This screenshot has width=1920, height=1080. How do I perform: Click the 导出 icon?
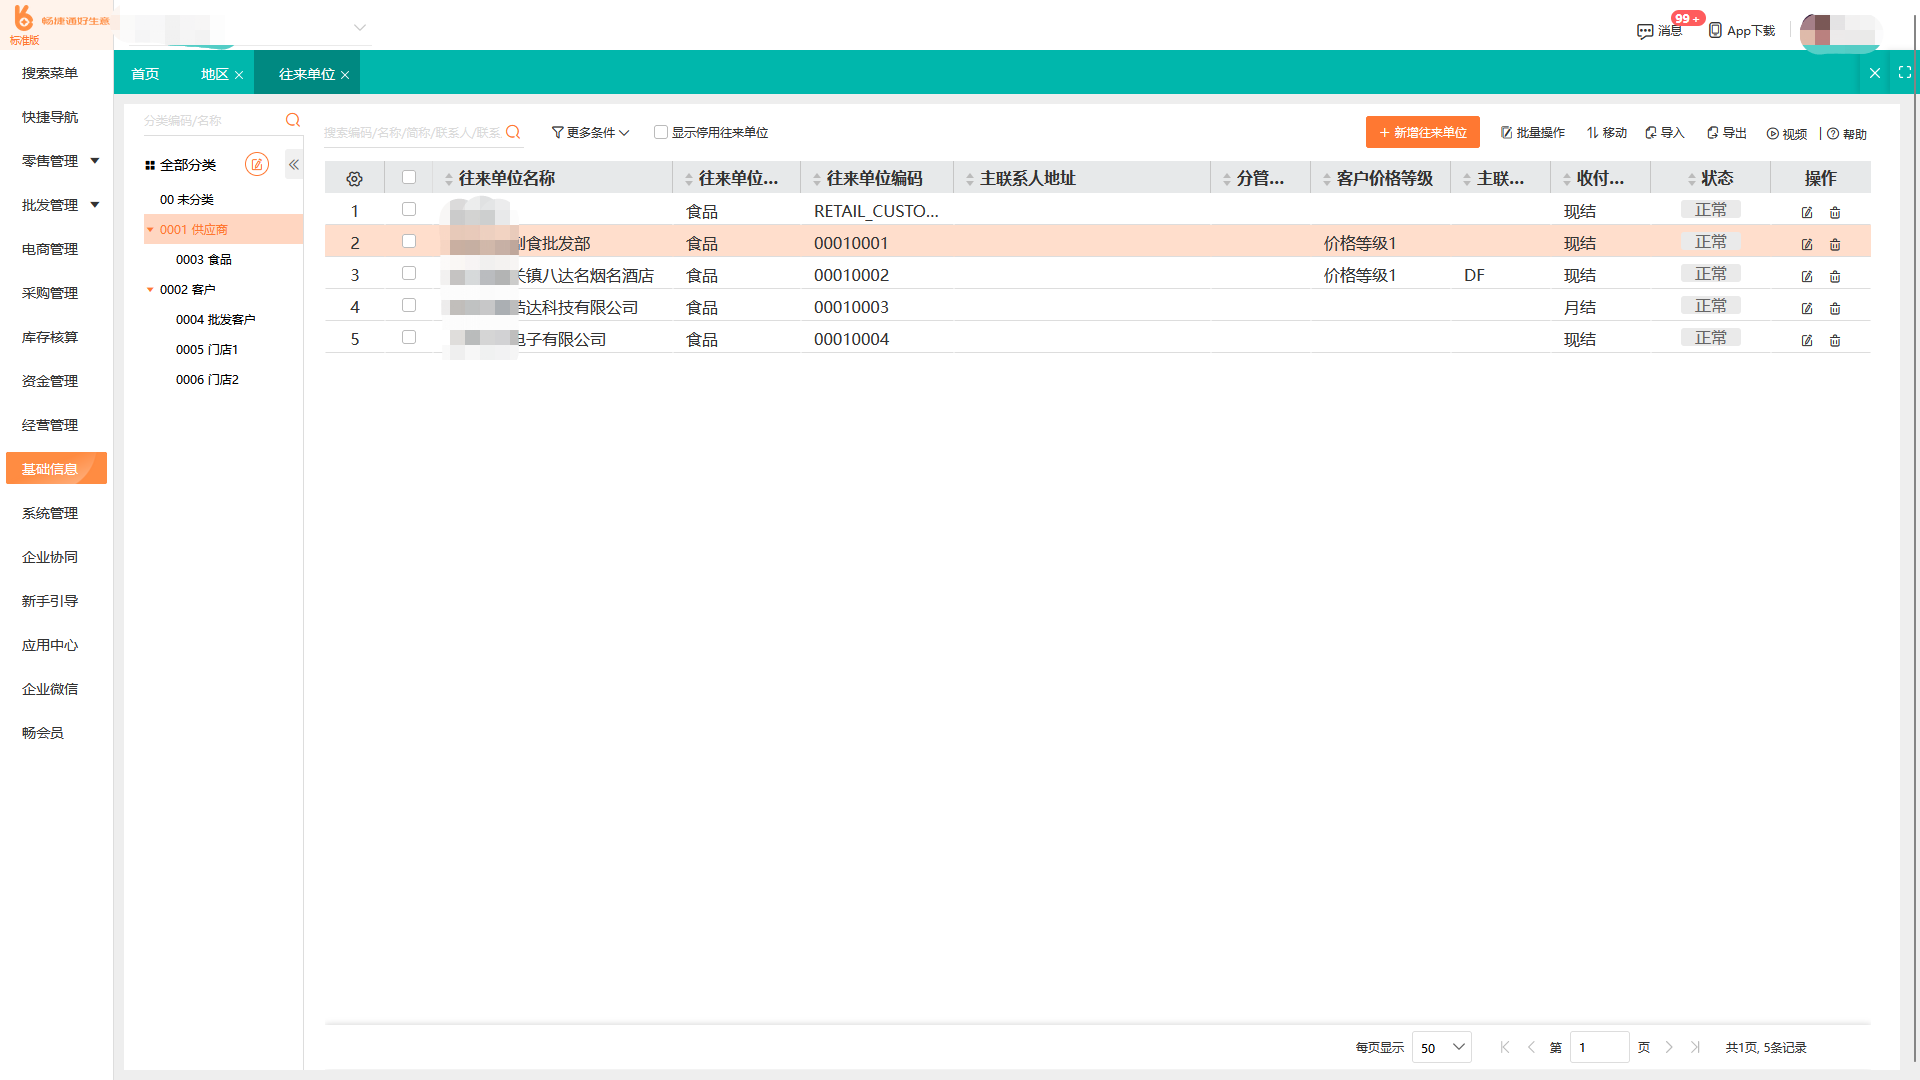tap(1725, 131)
